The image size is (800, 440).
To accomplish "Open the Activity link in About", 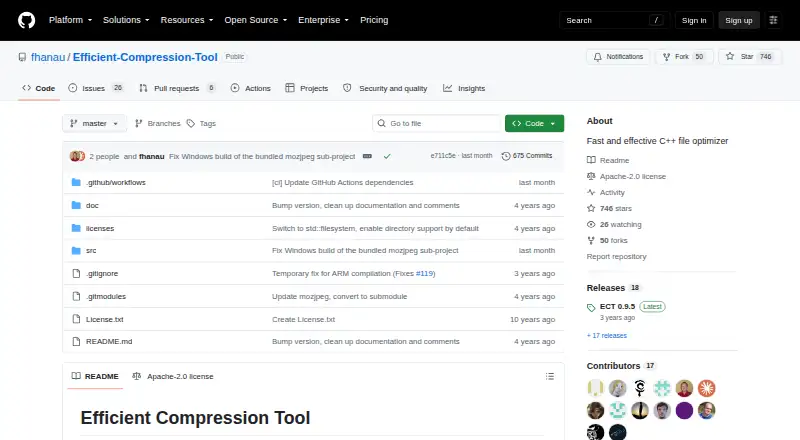I will (x=606, y=192).
